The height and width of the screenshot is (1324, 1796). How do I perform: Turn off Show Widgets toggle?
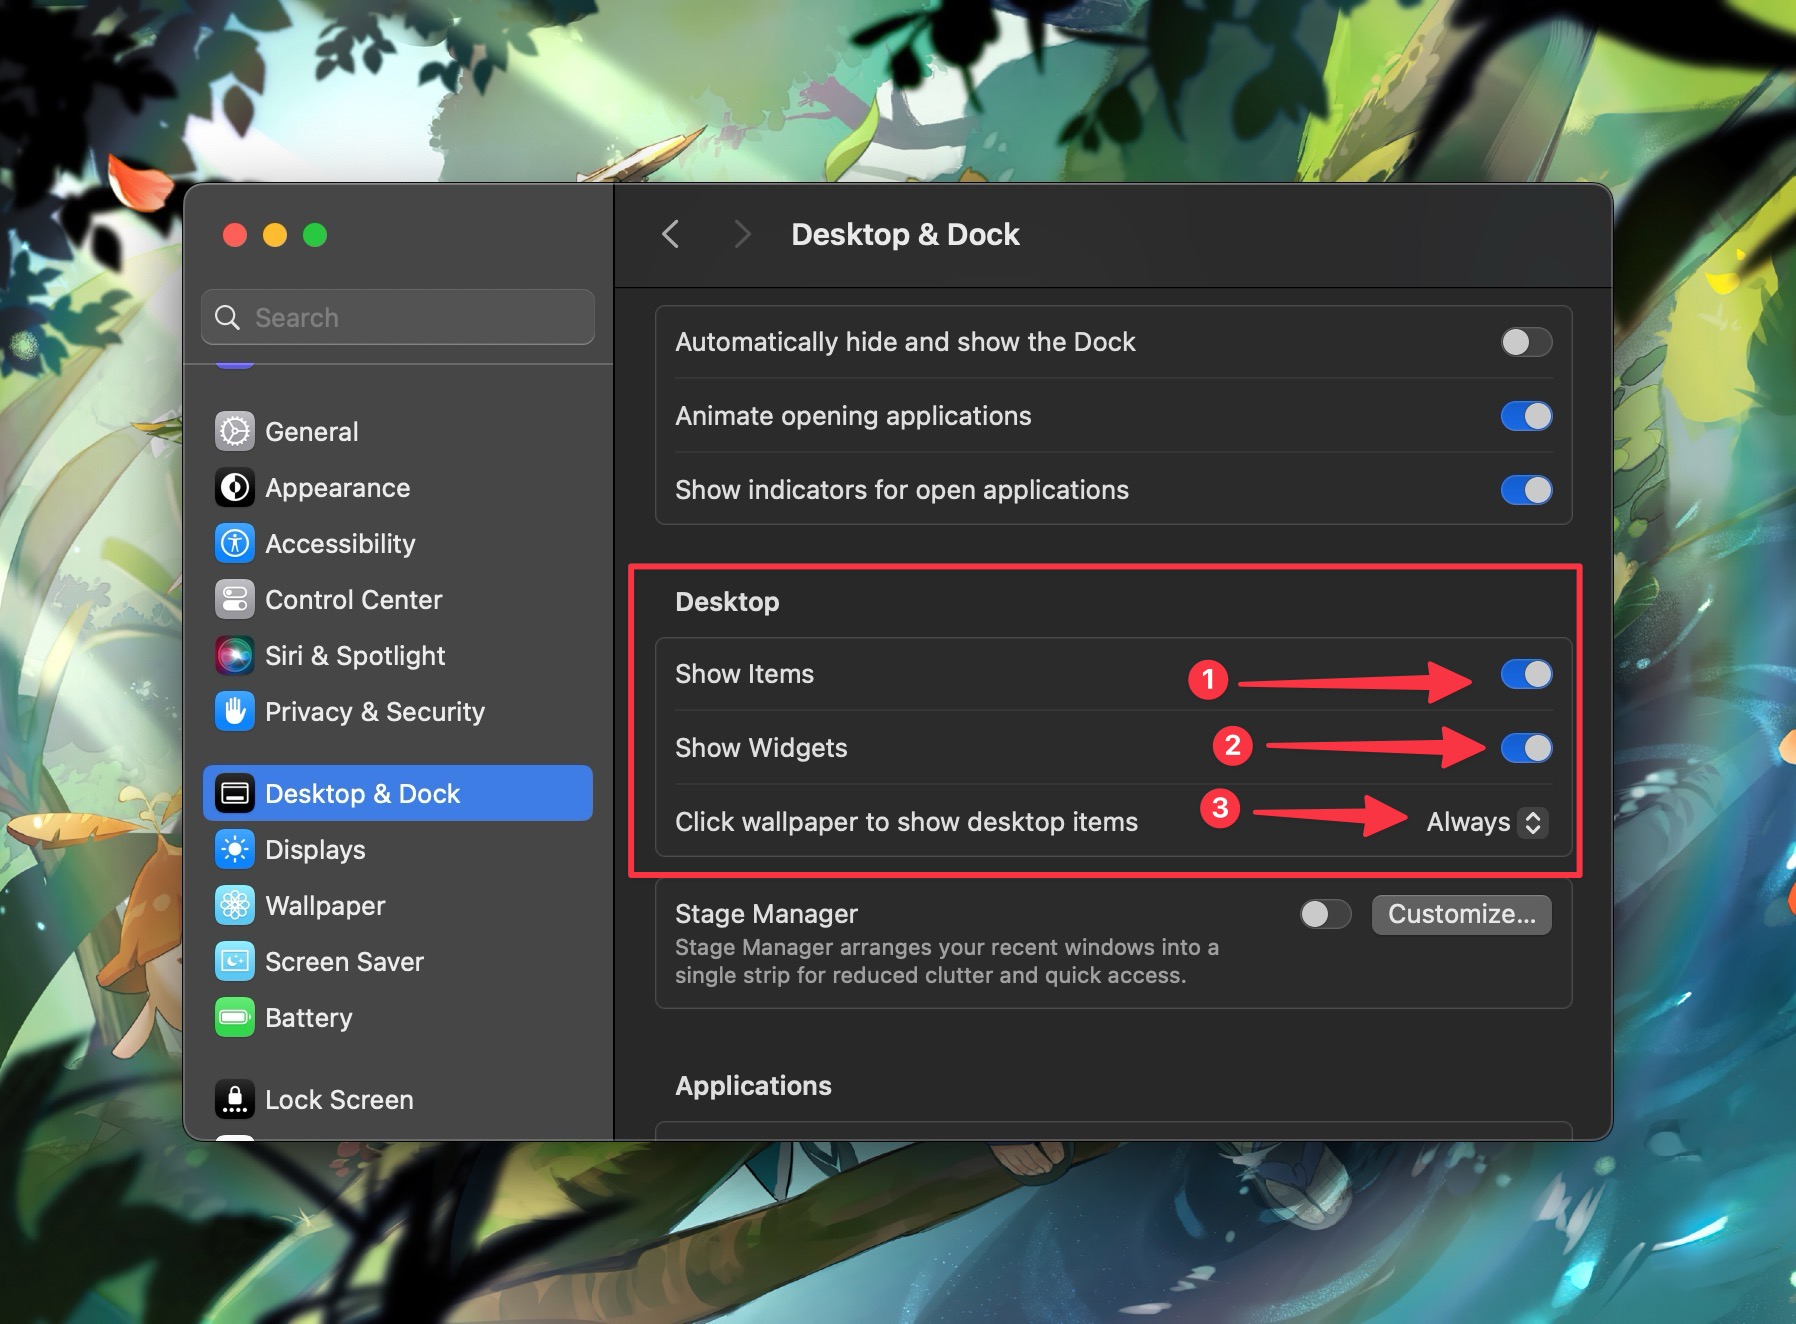(1525, 748)
